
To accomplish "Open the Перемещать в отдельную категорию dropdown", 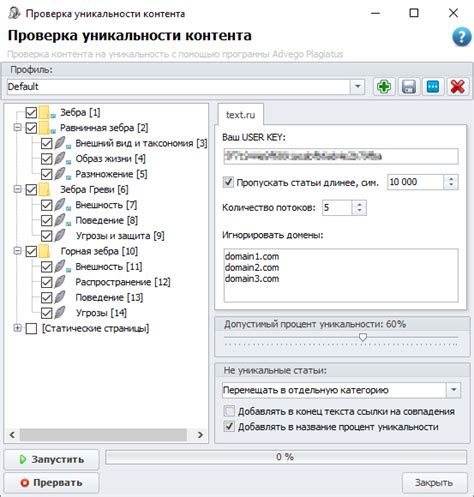I will (453, 390).
